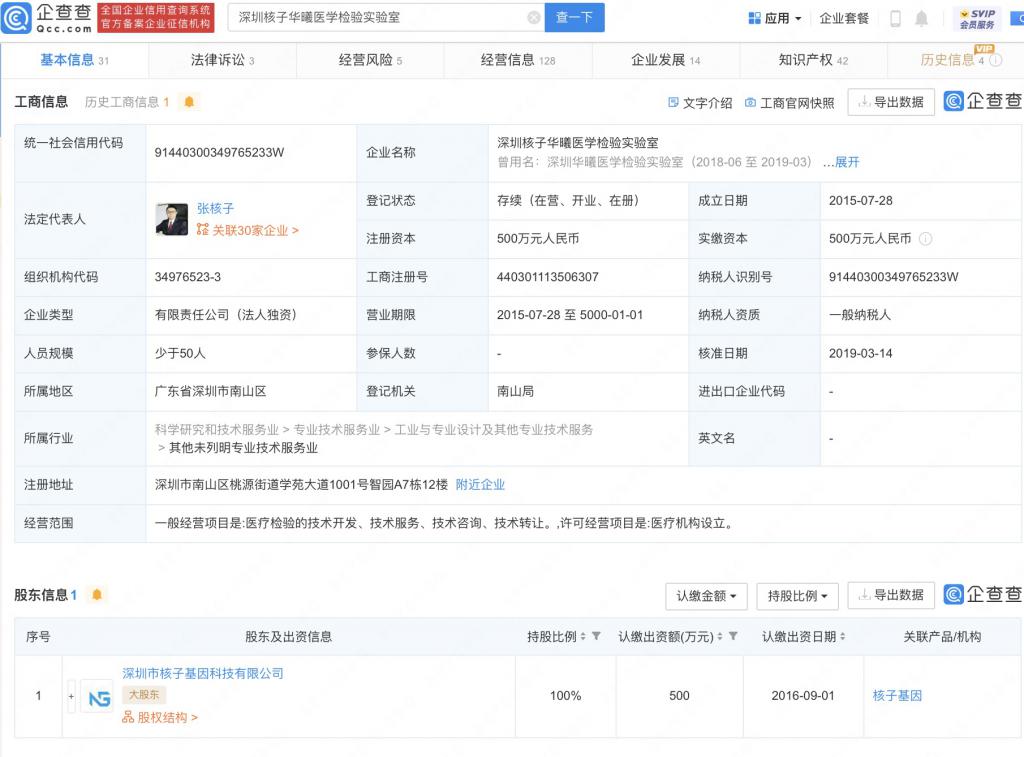Expand the 认缴金额 filter dropdown

coord(709,596)
